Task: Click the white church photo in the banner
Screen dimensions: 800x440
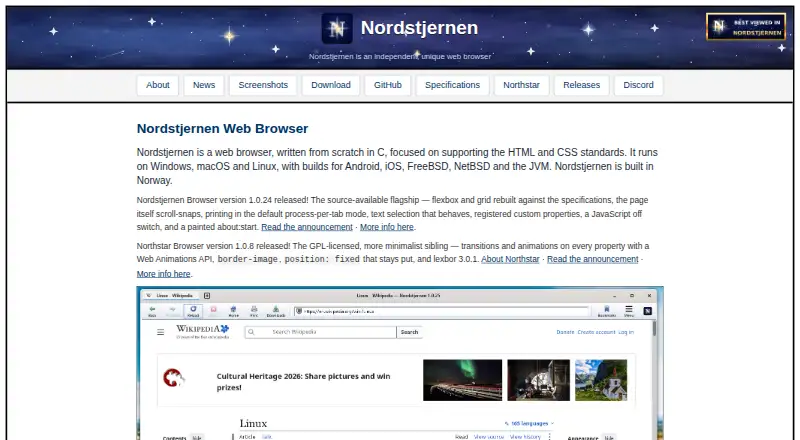Action: tap(601, 380)
